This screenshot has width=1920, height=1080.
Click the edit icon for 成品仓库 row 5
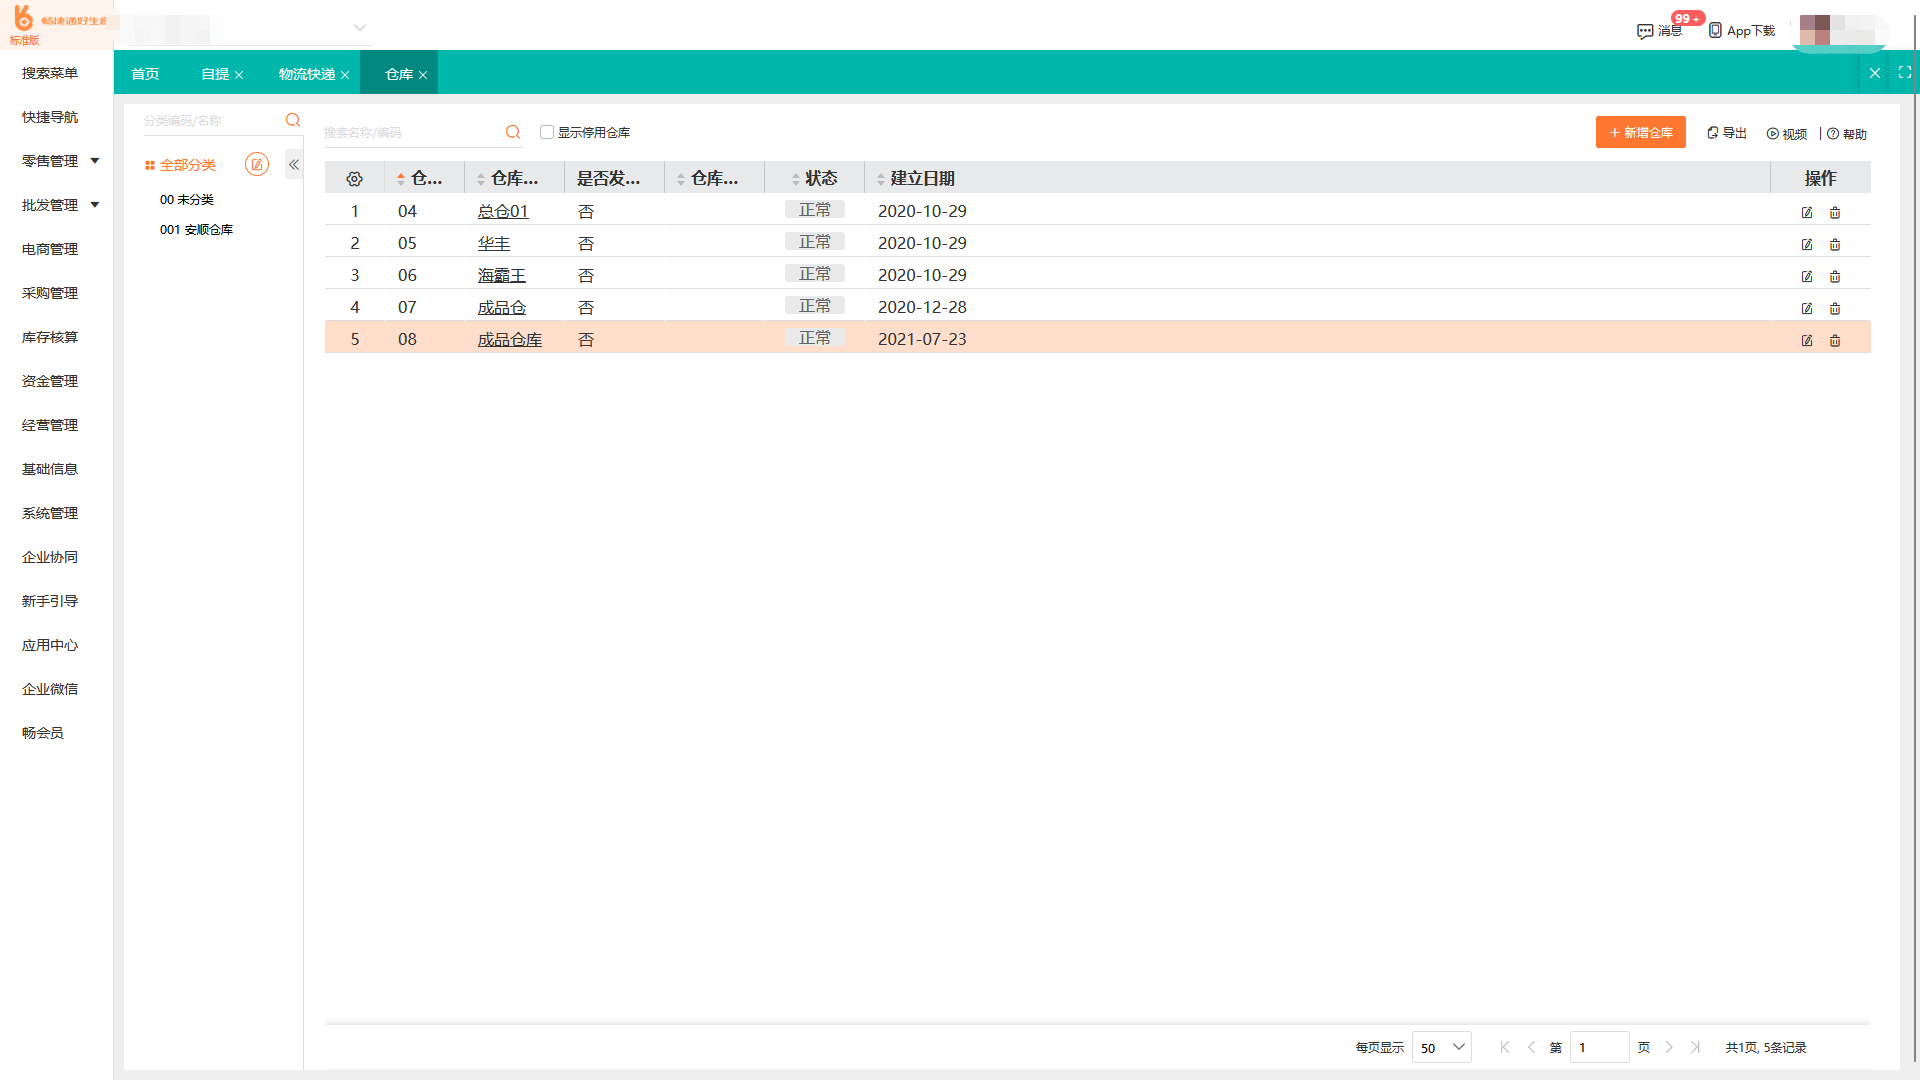point(1807,339)
